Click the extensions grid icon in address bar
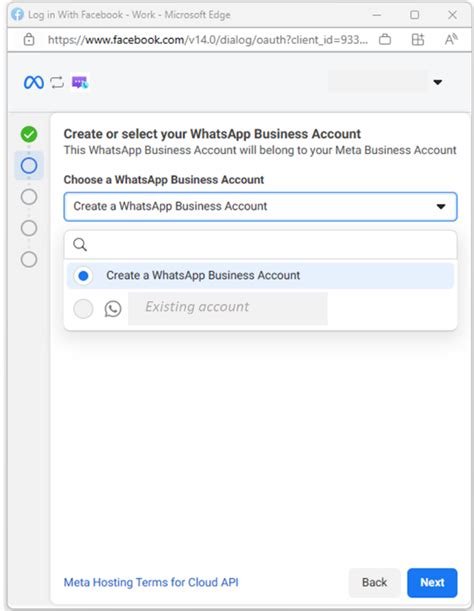Image resolution: width=474 pixels, height=611 pixels. (417, 39)
